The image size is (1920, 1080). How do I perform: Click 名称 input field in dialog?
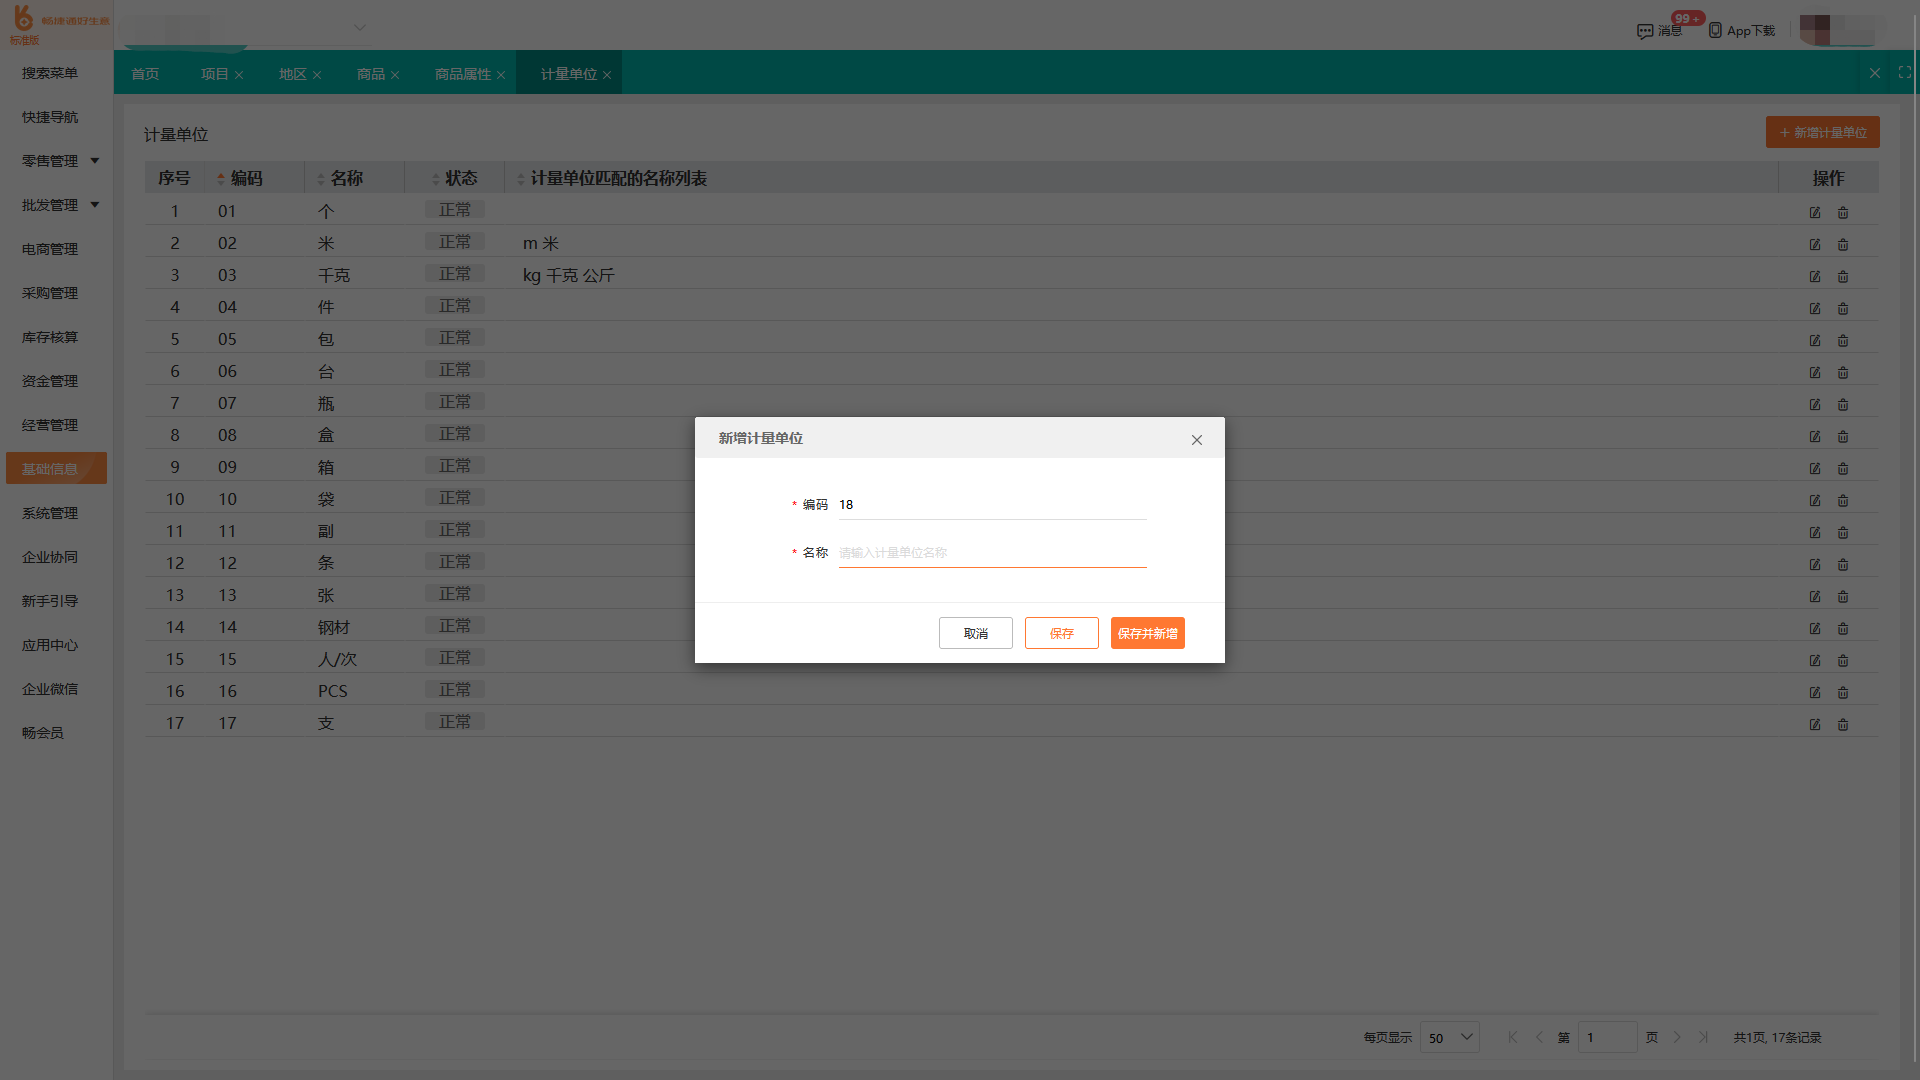click(x=992, y=551)
